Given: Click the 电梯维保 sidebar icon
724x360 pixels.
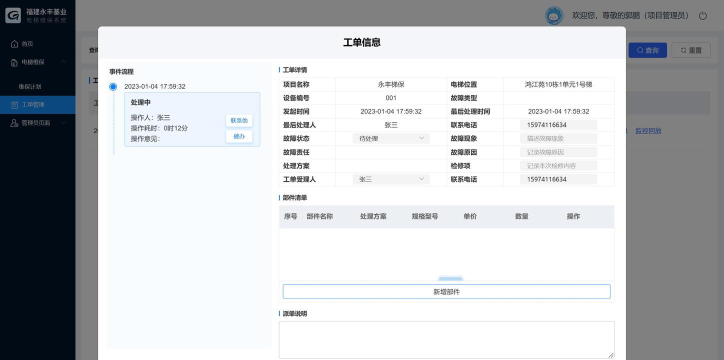Looking at the screenshot, I should [x=14, y=62].
